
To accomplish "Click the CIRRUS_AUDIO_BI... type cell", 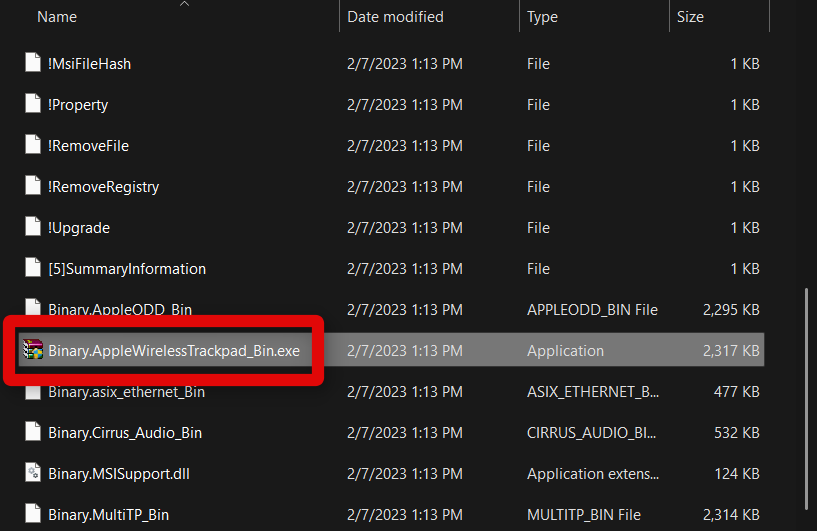I will click(591, 433).
